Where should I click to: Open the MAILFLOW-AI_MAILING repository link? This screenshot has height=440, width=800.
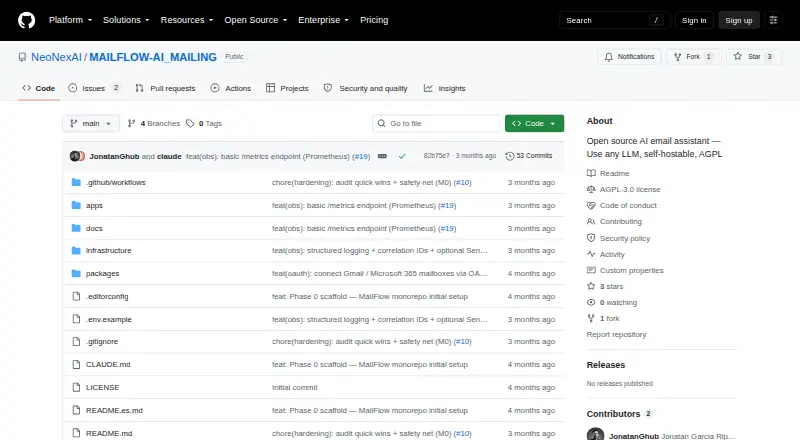[x=153, y=57]
